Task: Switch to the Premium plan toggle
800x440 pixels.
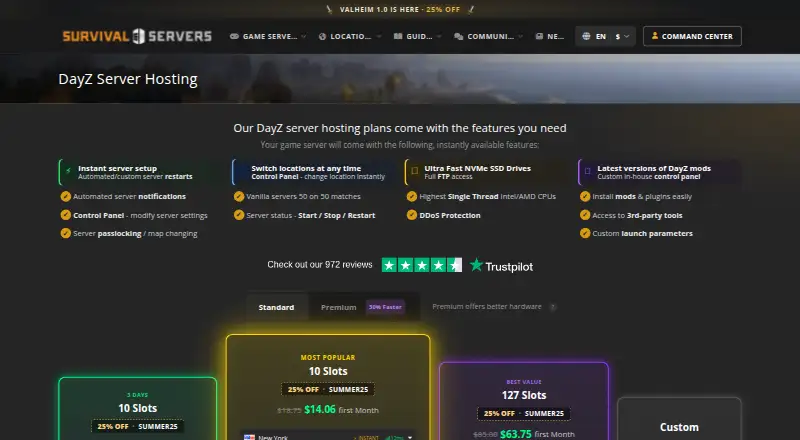Action: coord(363,307)
